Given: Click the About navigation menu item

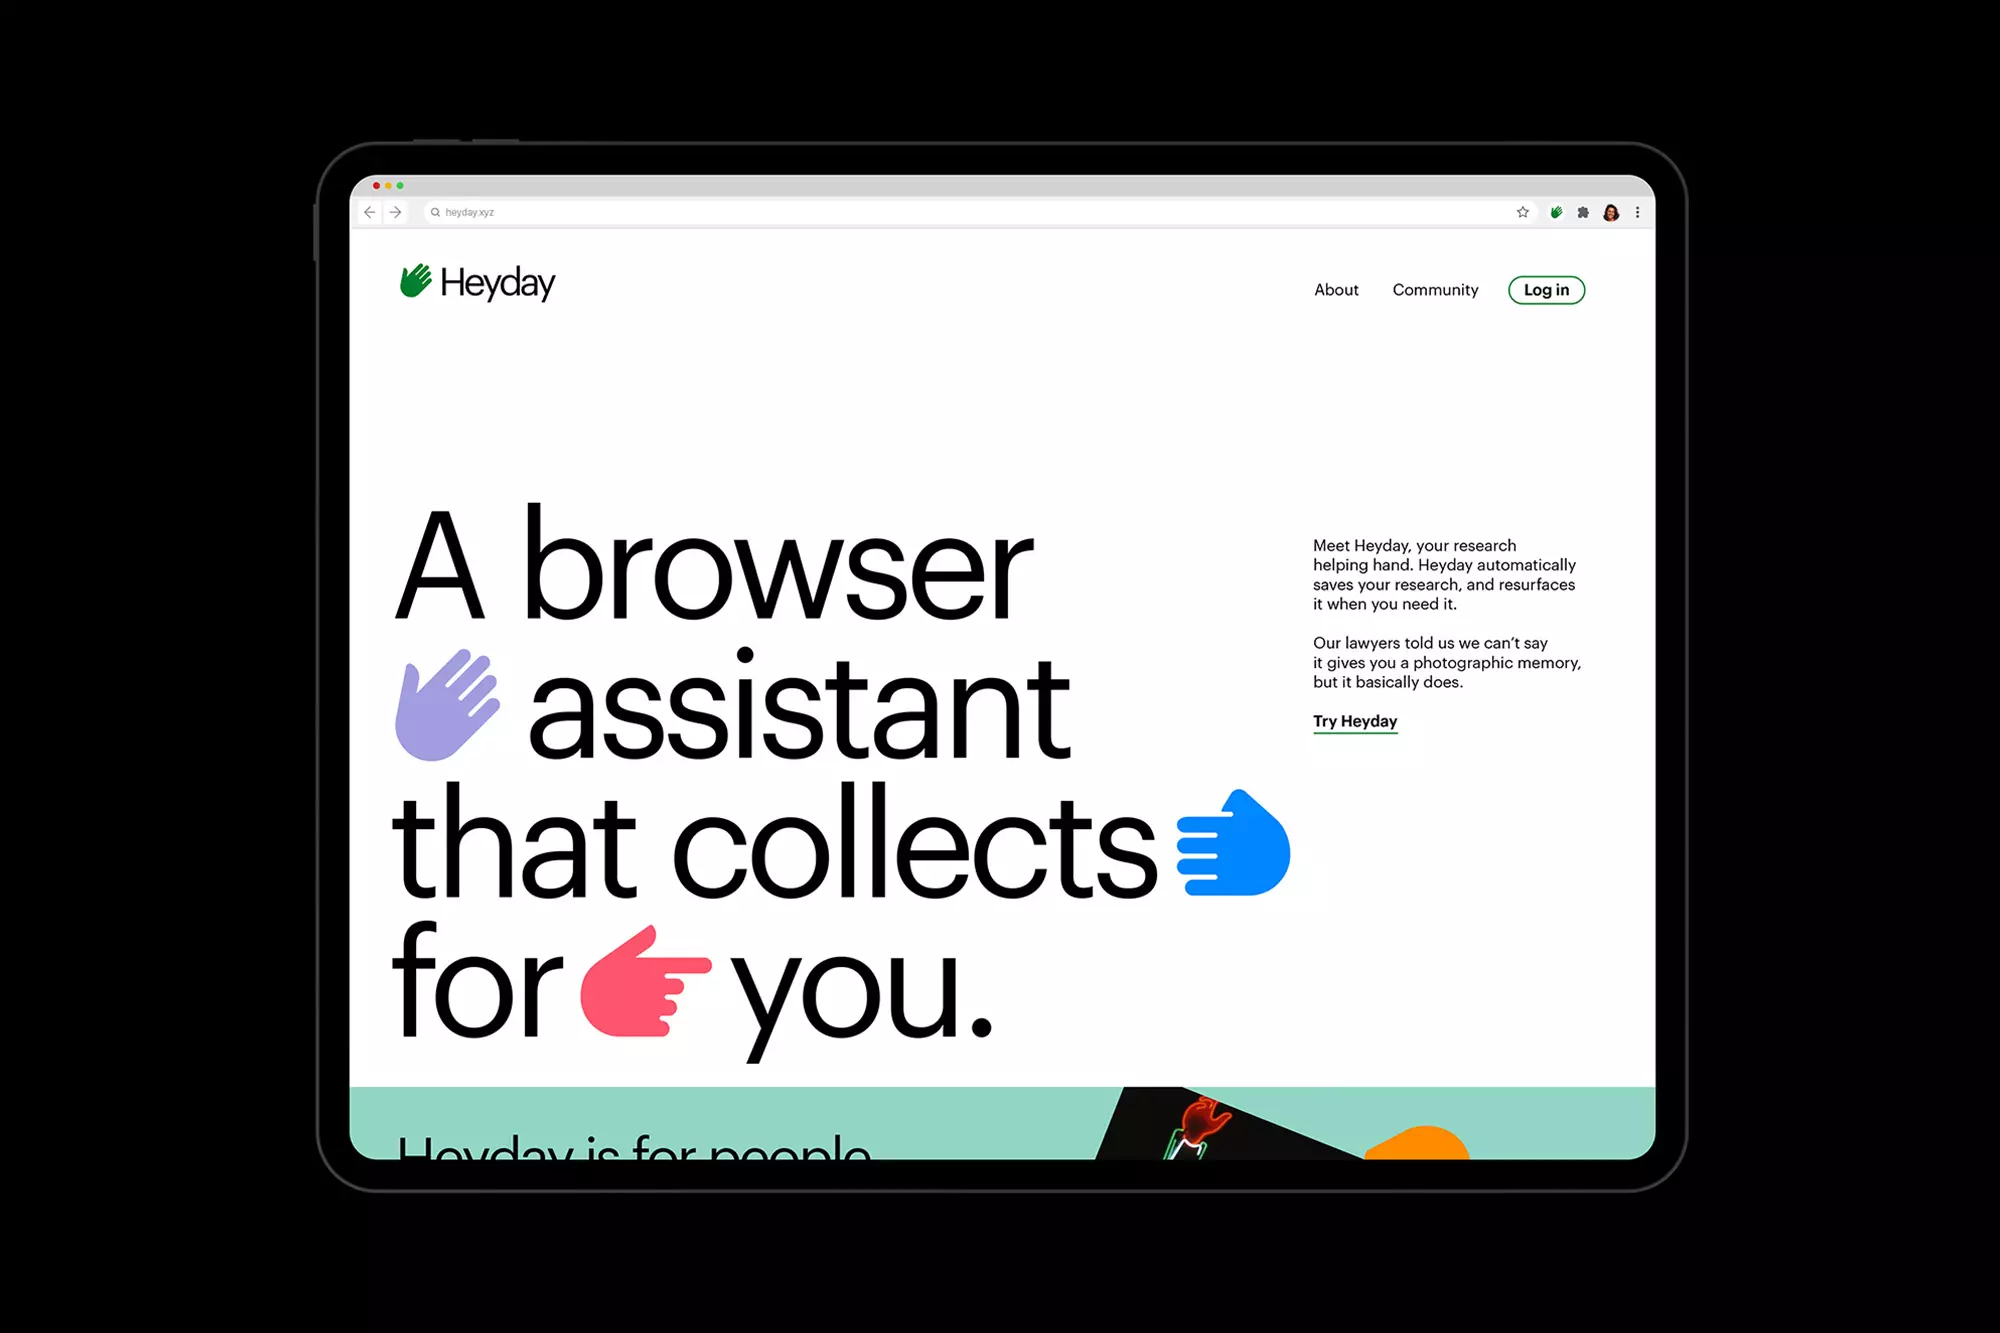Looking at the screenshot, I should 1335,289.
